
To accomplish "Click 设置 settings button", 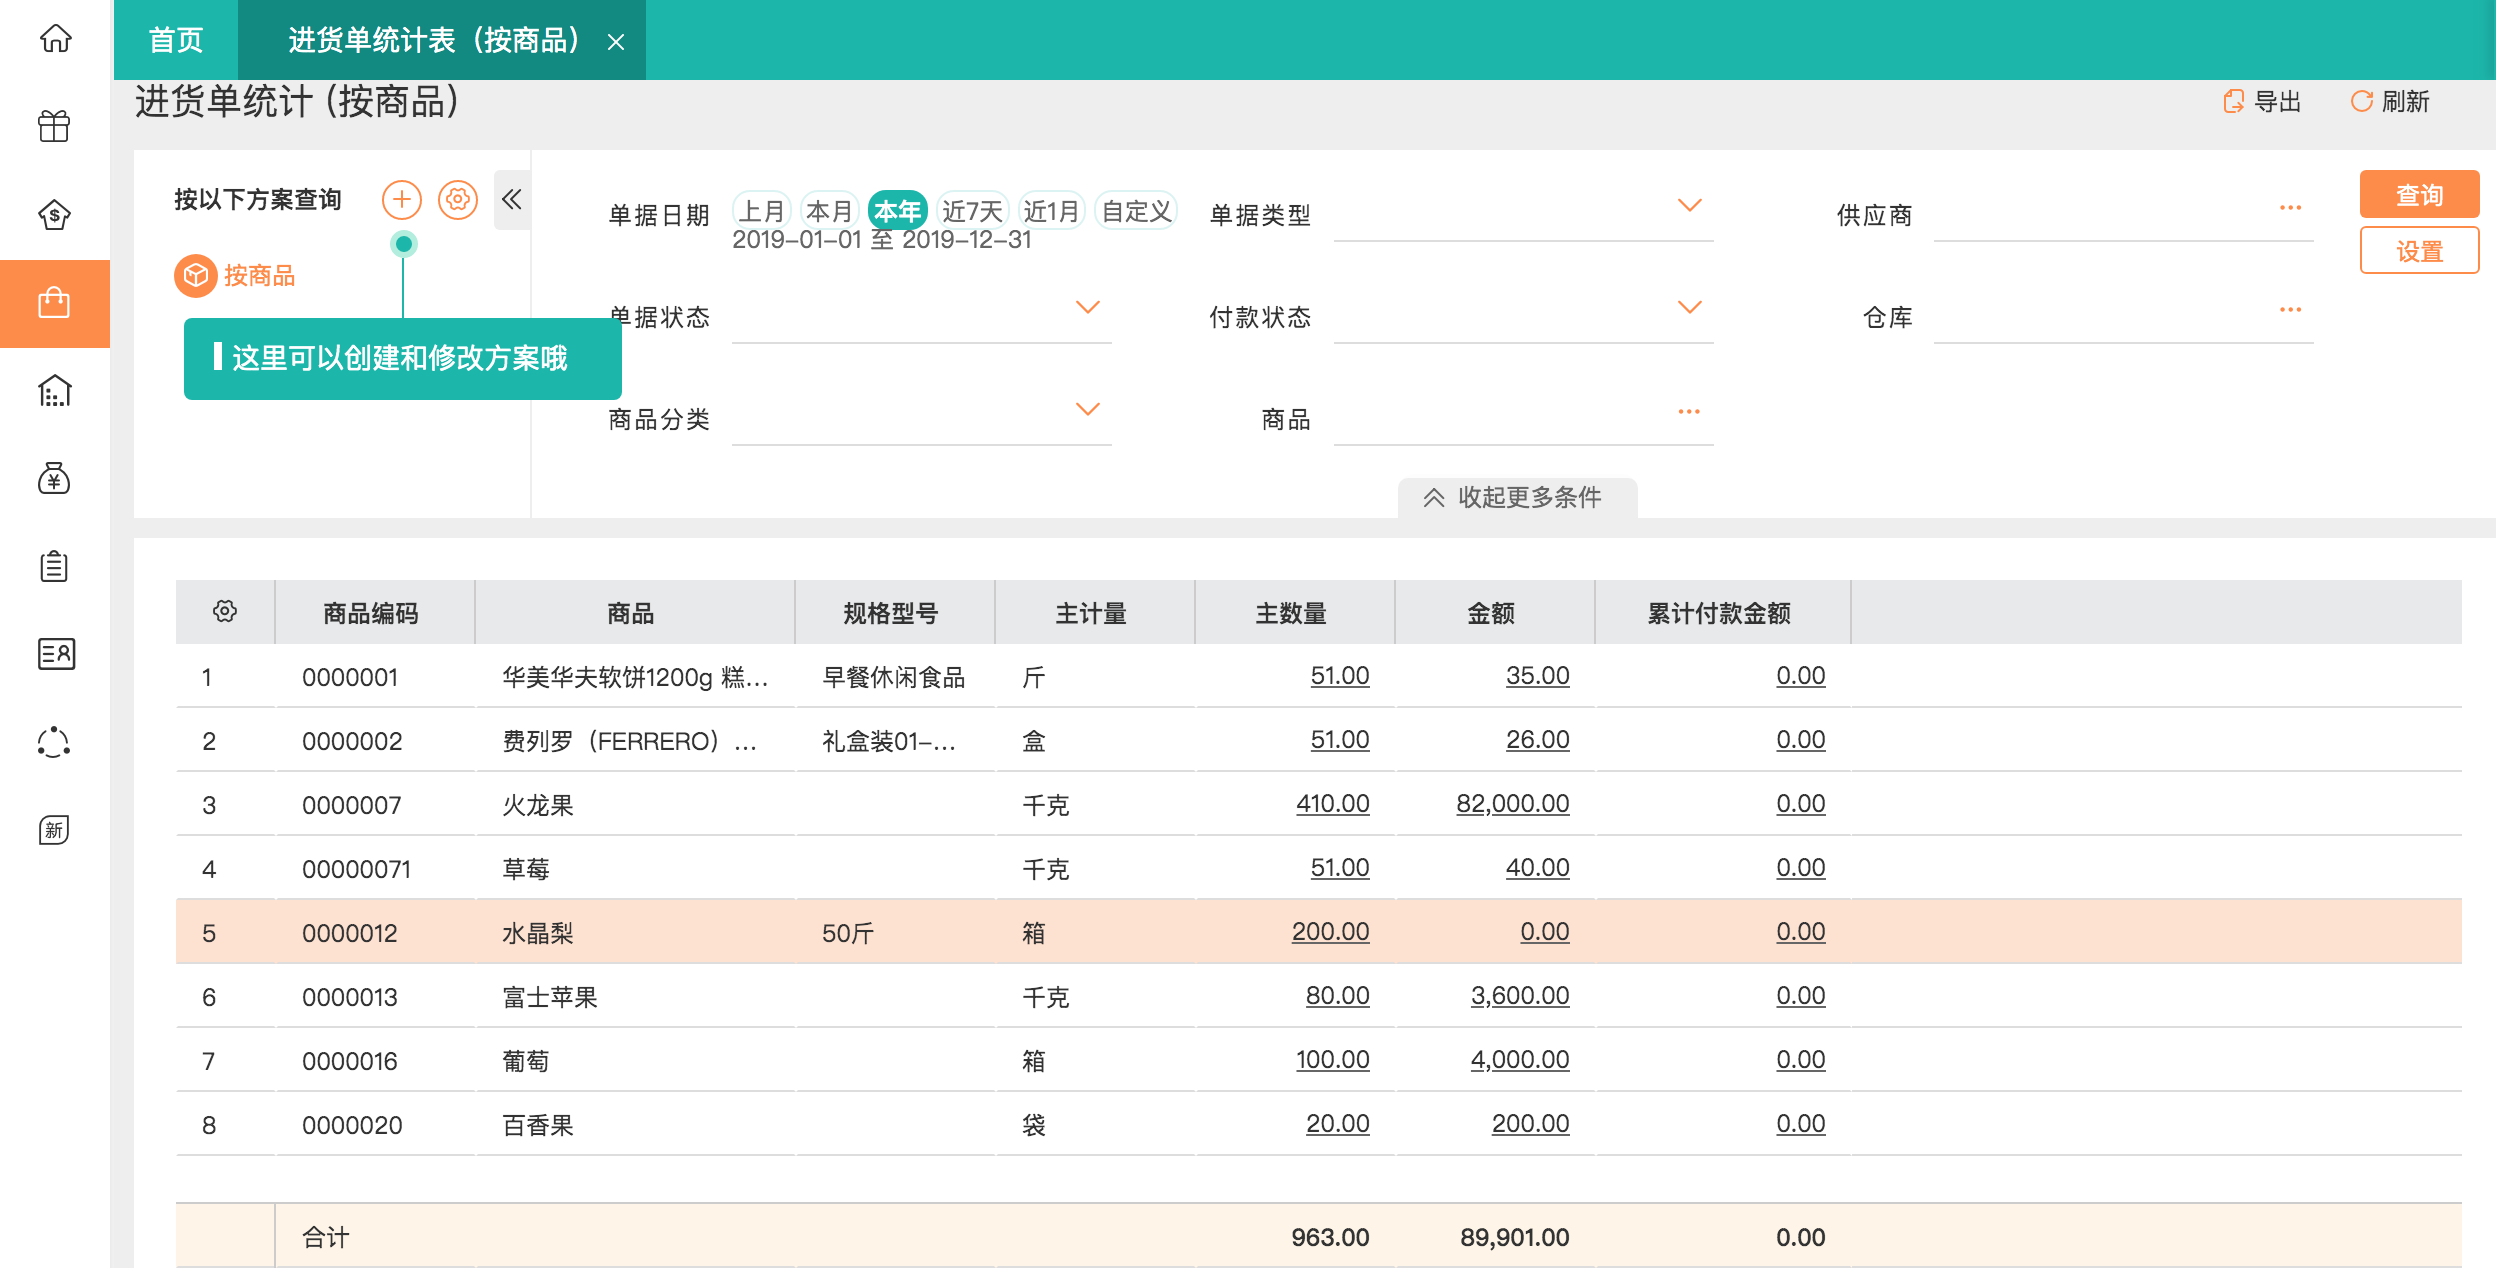I will [x=2420, y=249].
